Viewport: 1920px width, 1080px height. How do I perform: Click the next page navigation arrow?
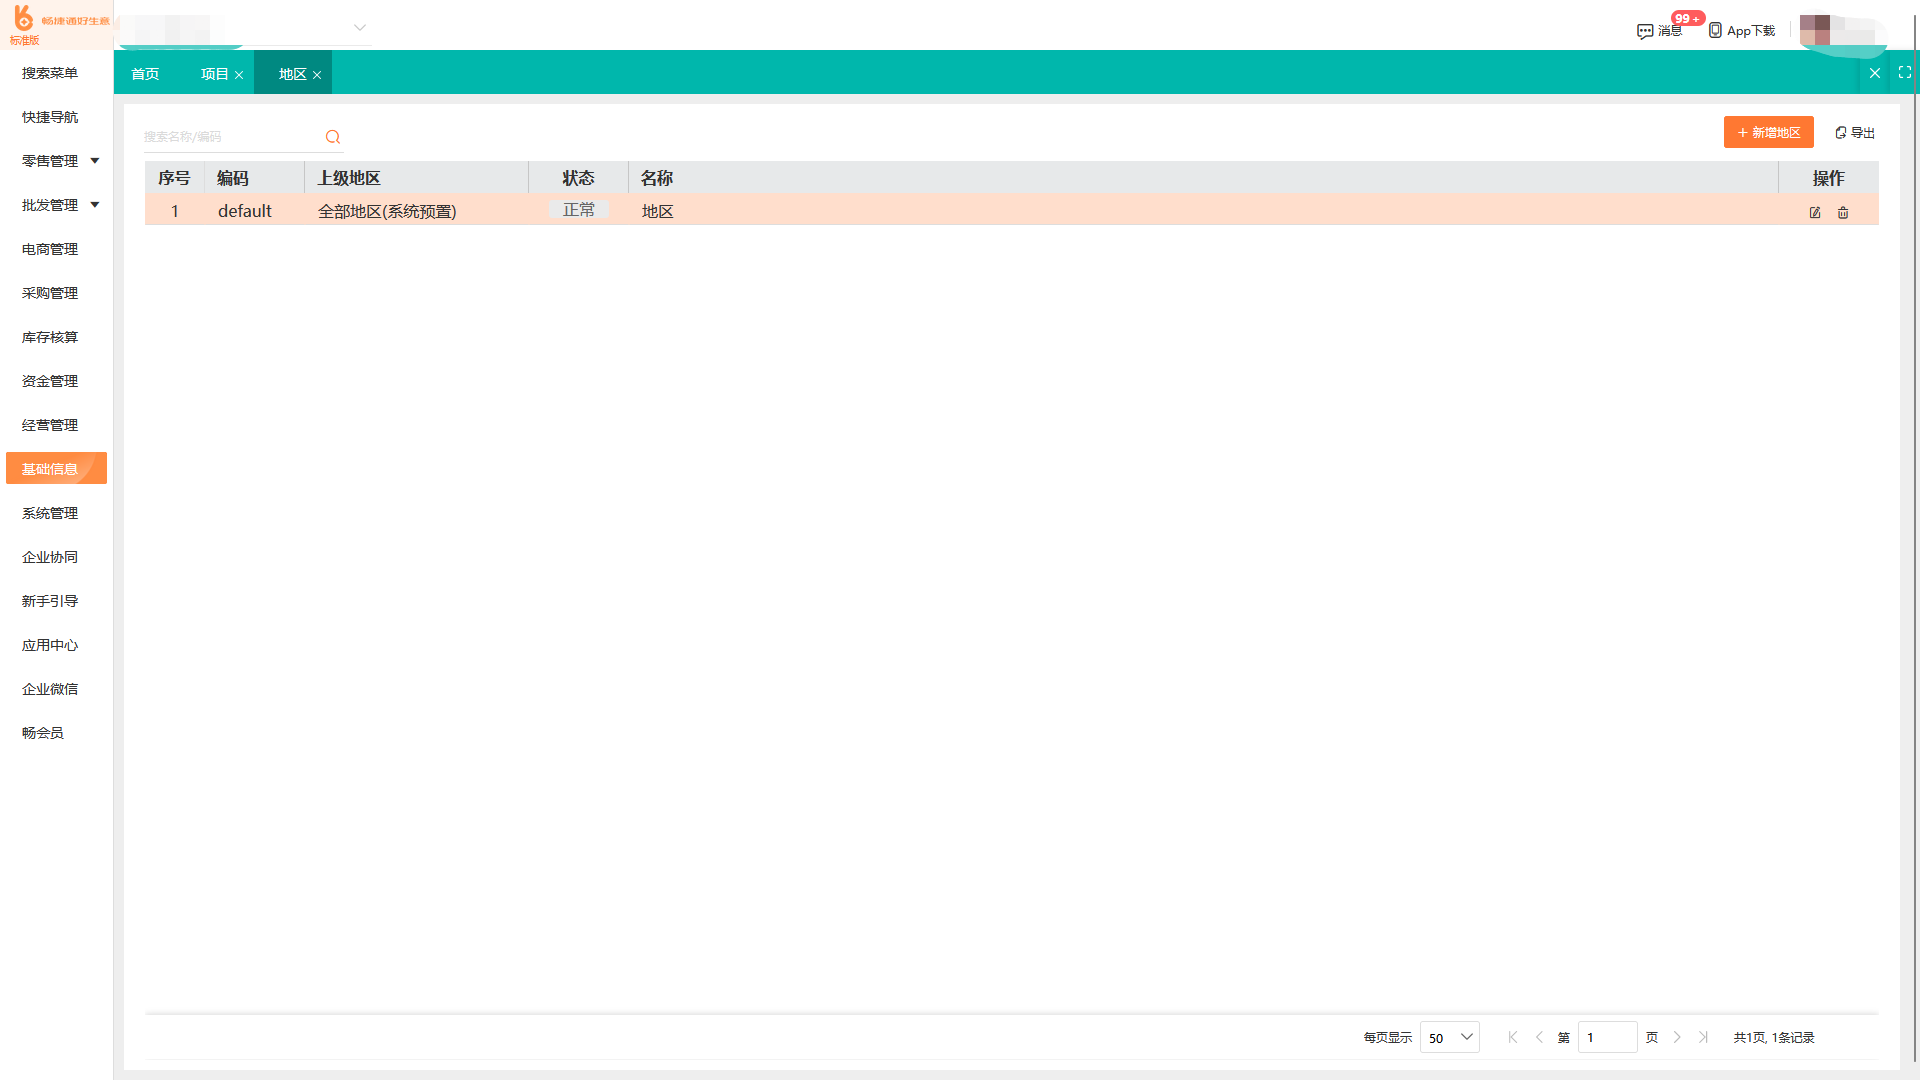coord(1677,1038)
